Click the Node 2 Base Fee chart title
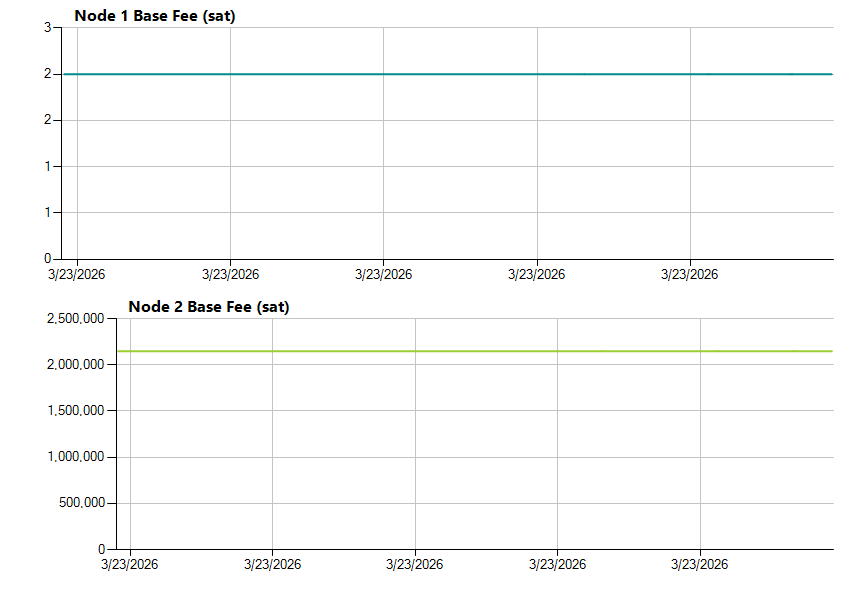The height and width of the screenshot is (600, 860). (208, 307)
